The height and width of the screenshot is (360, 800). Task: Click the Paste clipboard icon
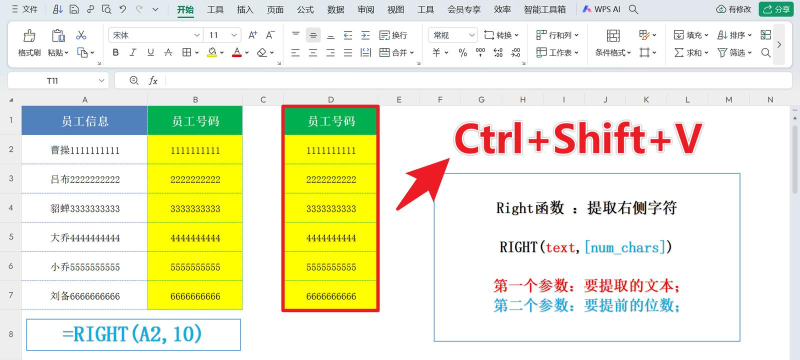pos(58,36)
